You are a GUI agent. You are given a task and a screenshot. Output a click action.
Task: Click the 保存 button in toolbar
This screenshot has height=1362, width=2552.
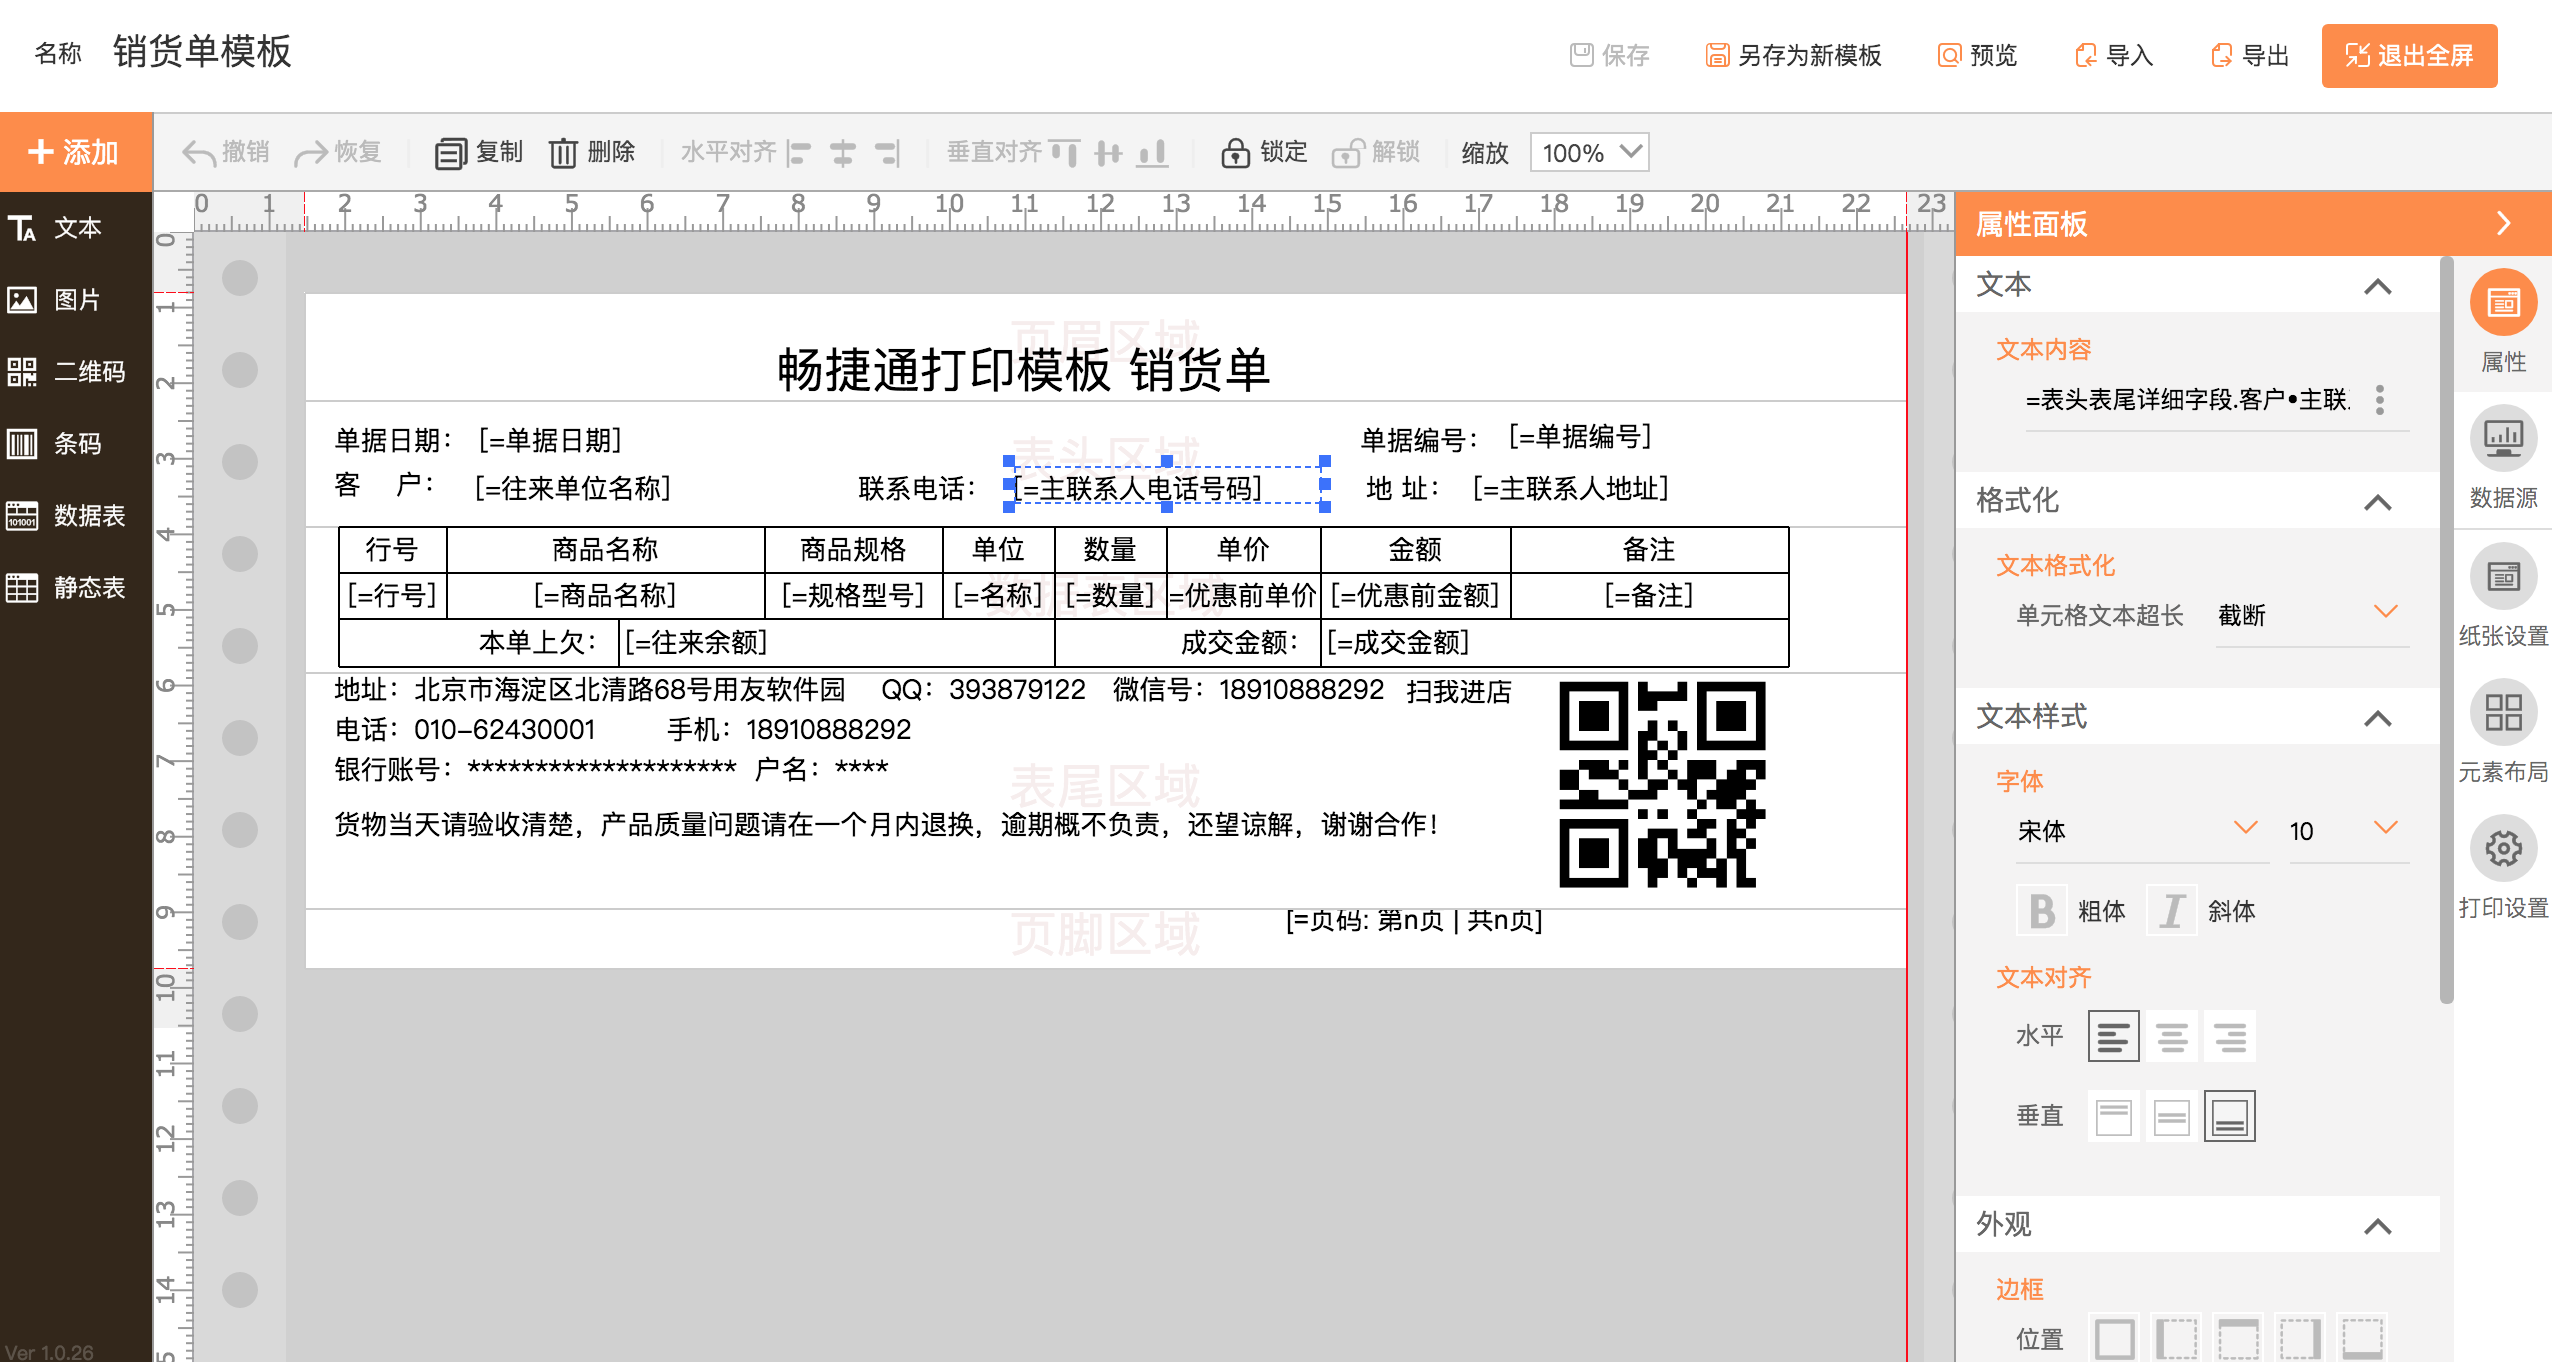(1609, 52)
